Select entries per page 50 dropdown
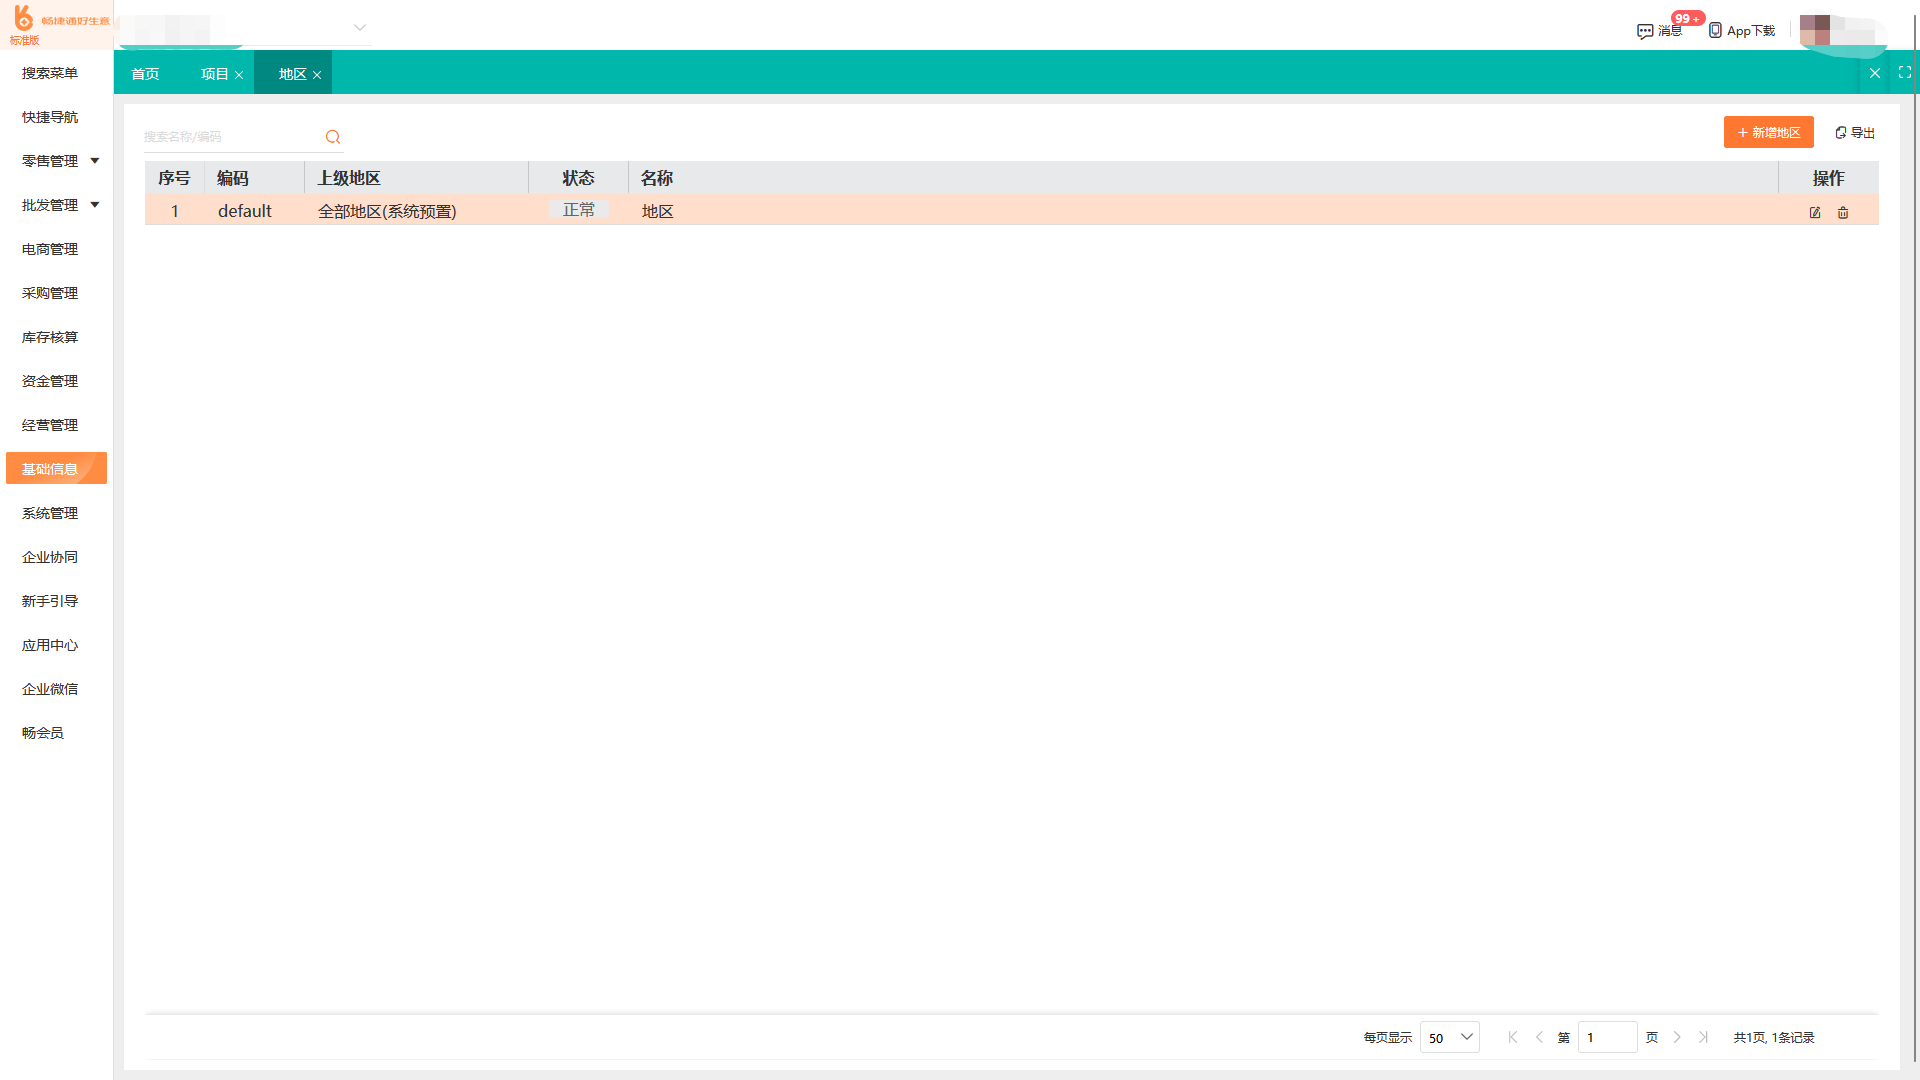 coord(1449,1038)
